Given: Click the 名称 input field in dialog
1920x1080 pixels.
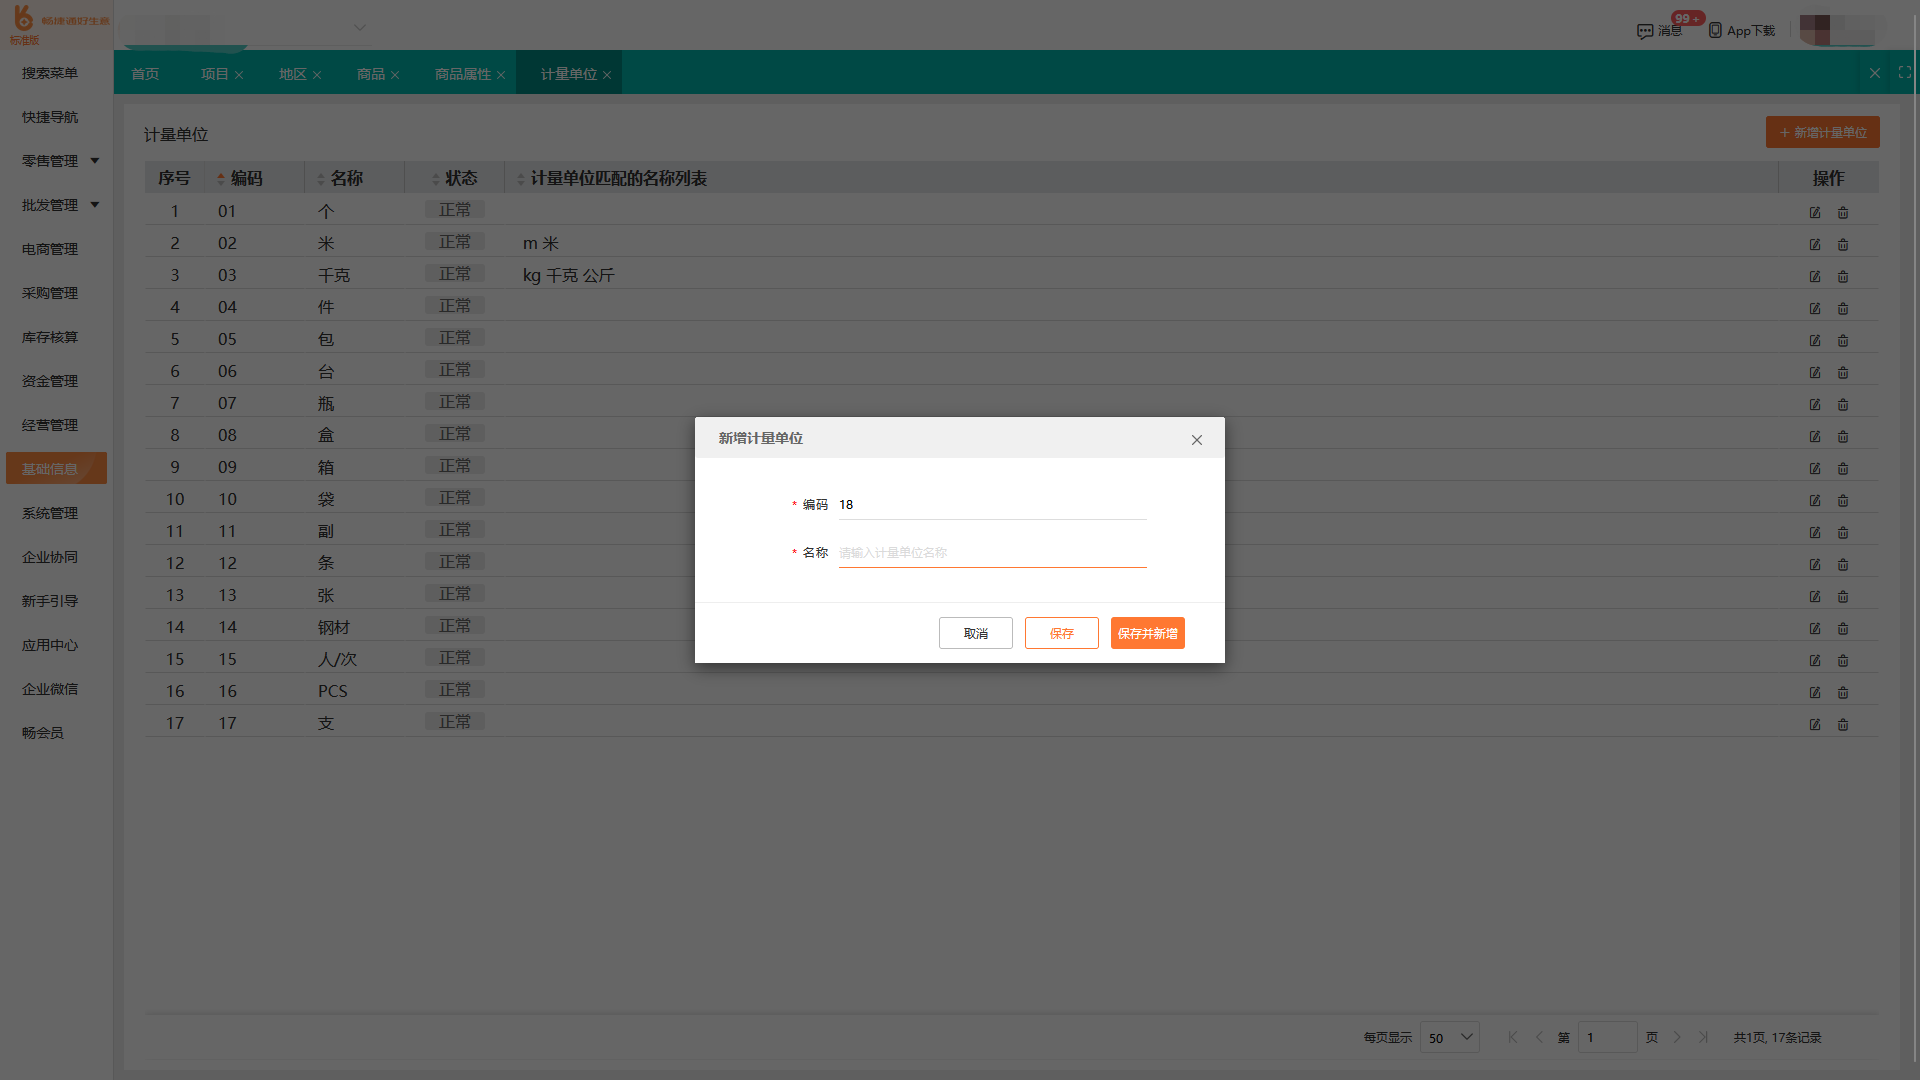Looking at the screenshot, I should tap(990, 553).
